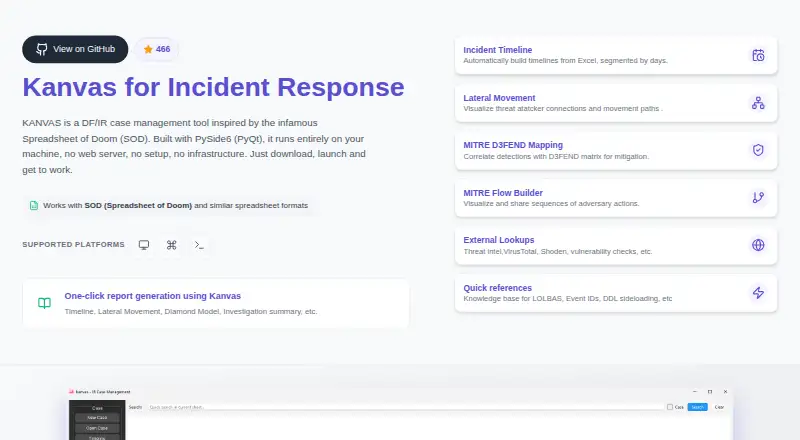
Task: Select the terminal prompt platform icon
Action: 199,245
